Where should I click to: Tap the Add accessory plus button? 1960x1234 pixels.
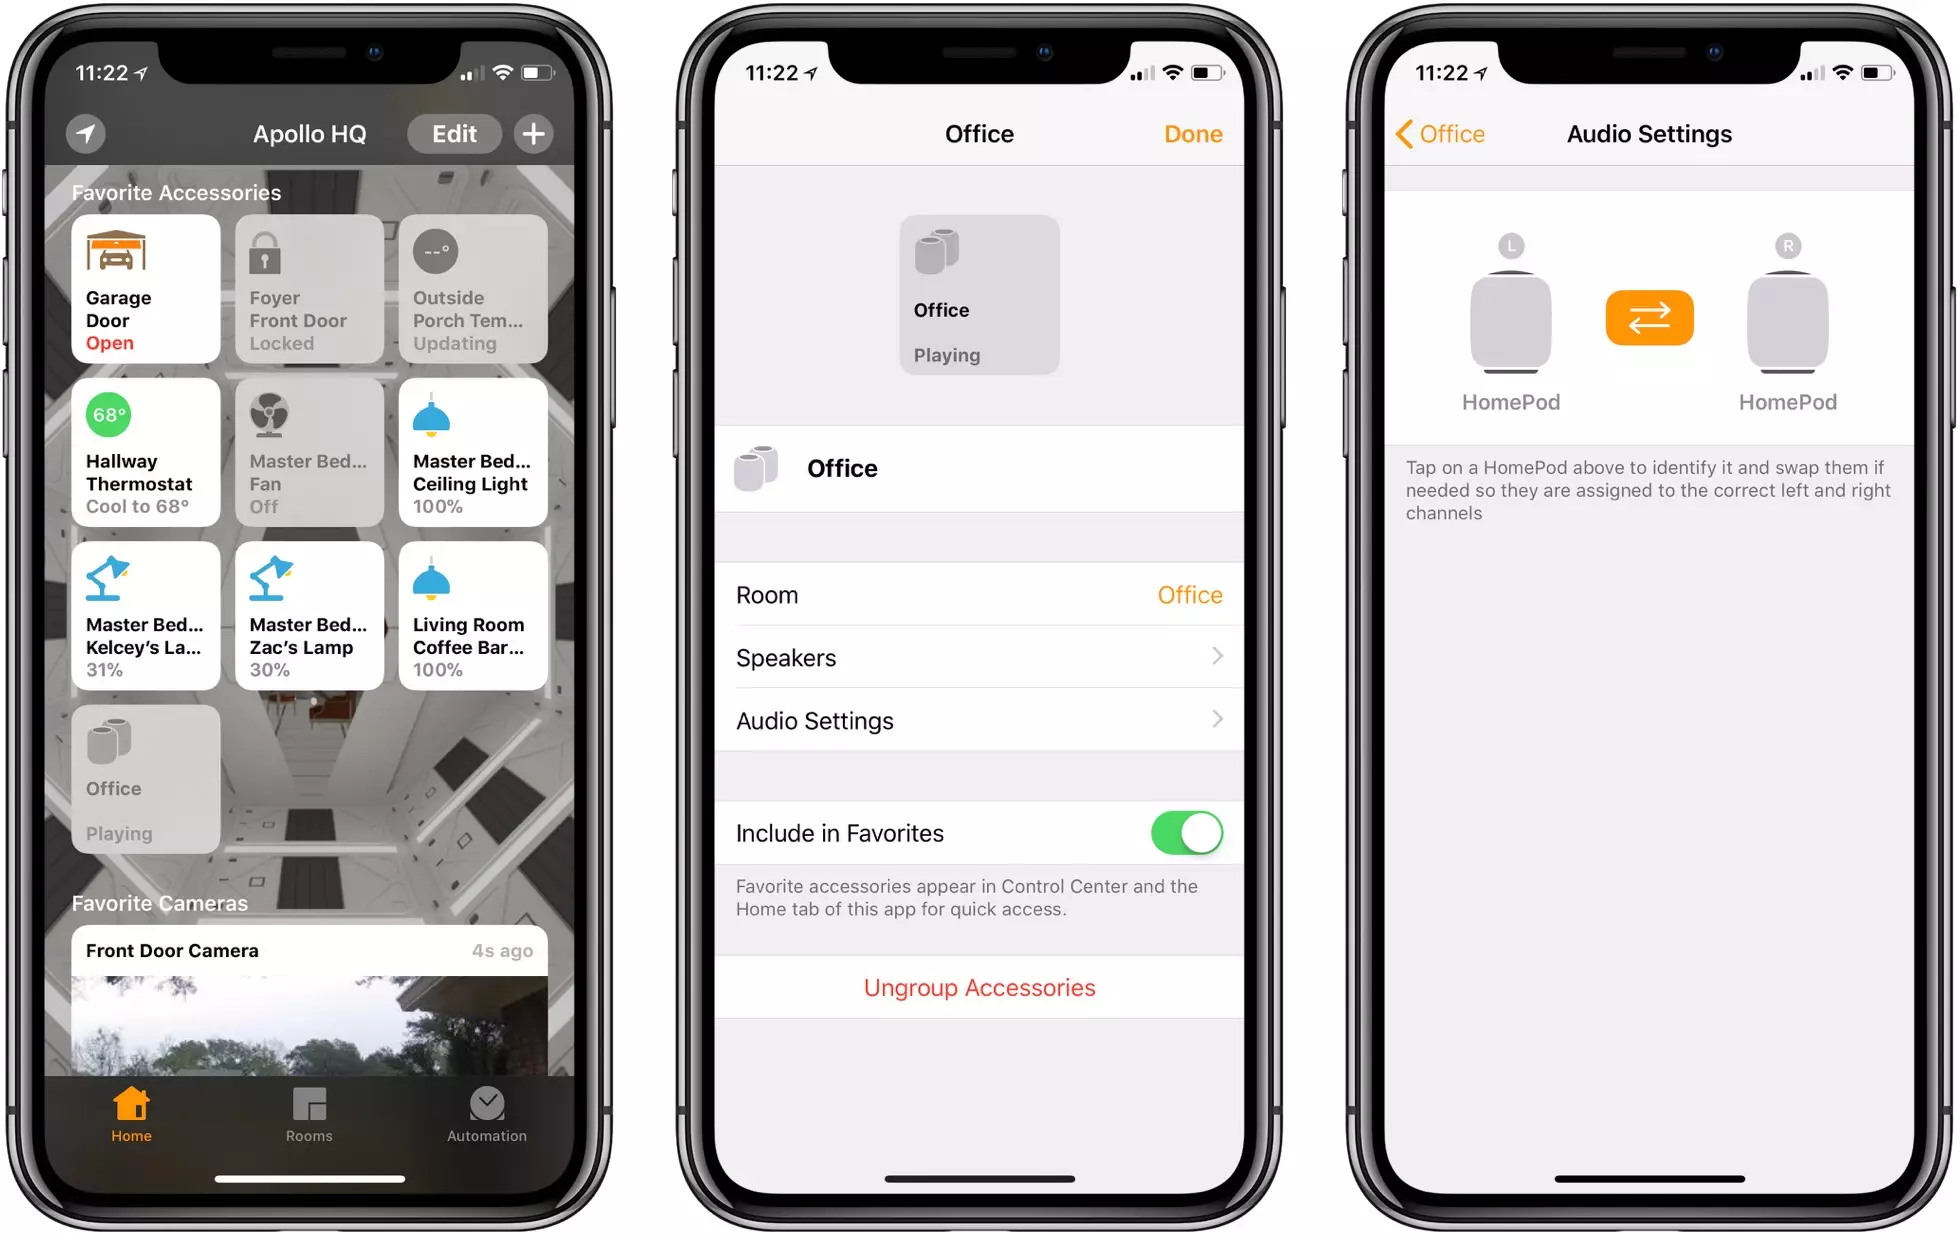(x=533, y=134)
